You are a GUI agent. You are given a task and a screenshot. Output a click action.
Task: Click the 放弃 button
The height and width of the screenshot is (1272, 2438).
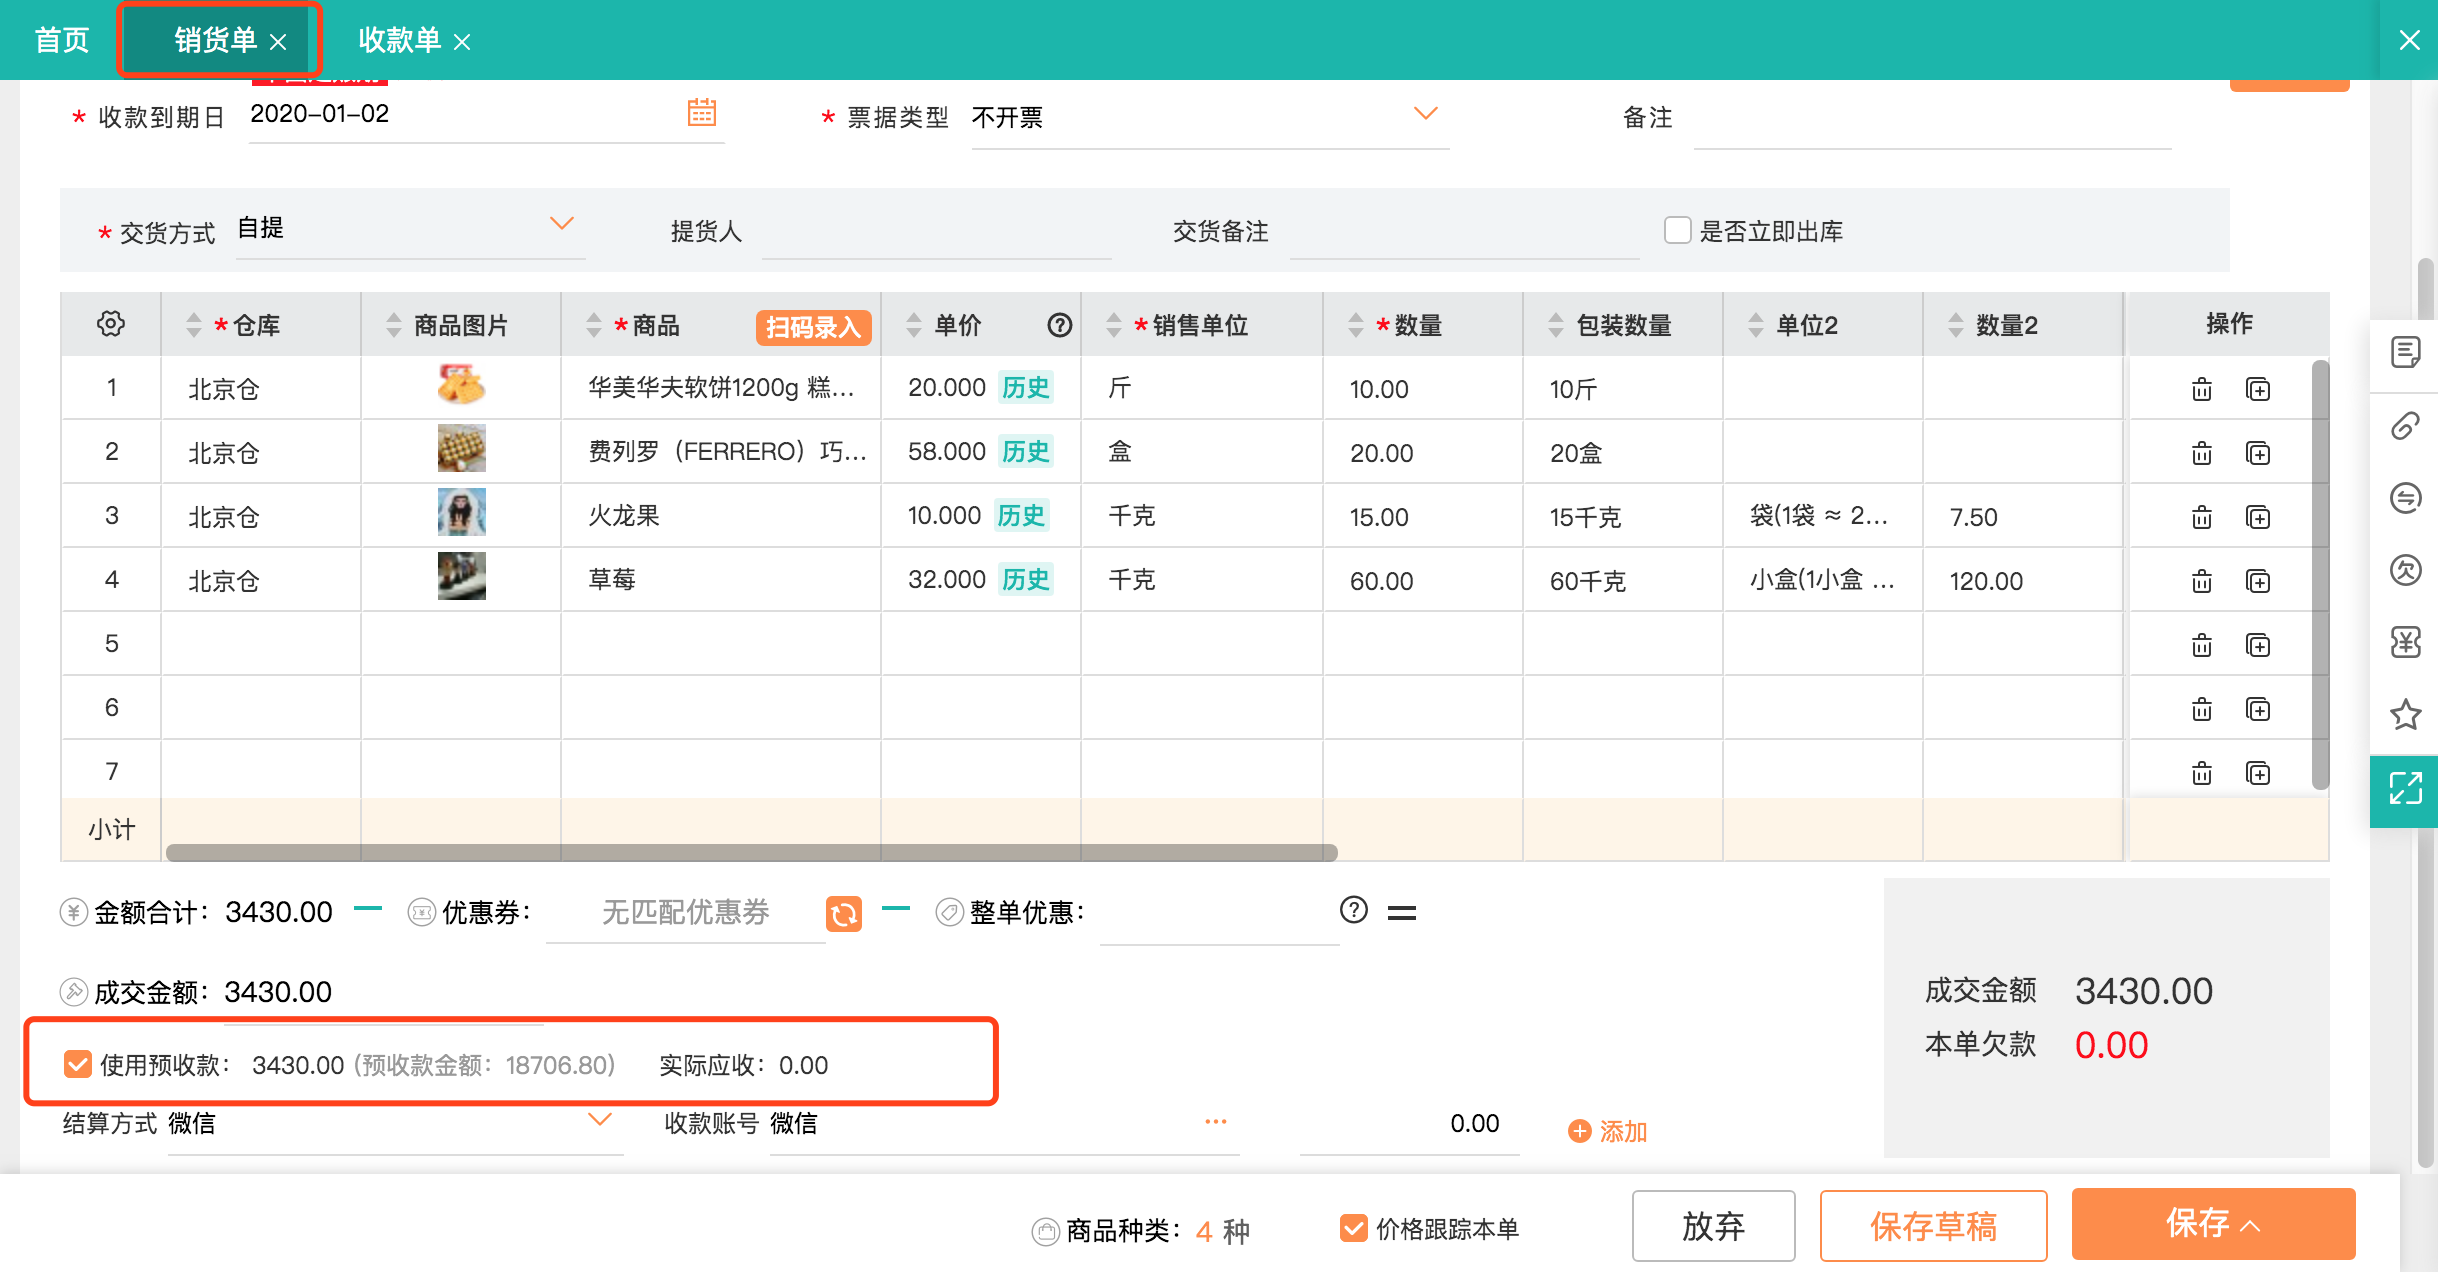(1712, 1224)
